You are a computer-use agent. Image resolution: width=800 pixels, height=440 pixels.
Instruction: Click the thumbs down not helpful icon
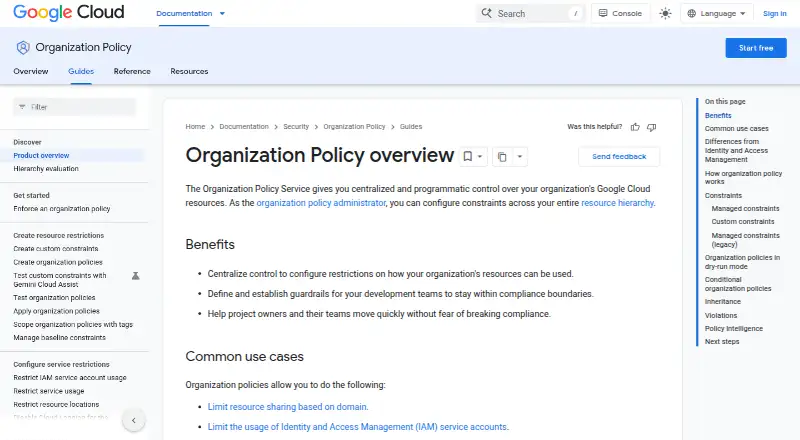[652, 127]
